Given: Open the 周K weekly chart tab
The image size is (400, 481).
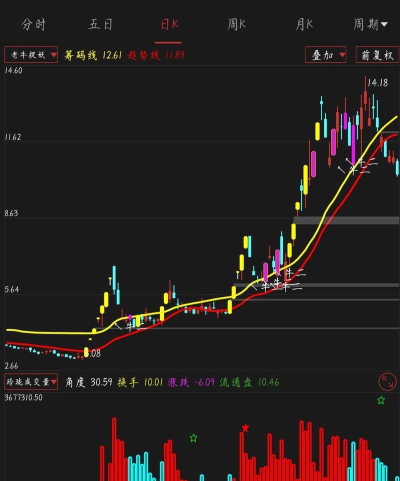Looking at the screenshot, I should [x=236, y=25].
